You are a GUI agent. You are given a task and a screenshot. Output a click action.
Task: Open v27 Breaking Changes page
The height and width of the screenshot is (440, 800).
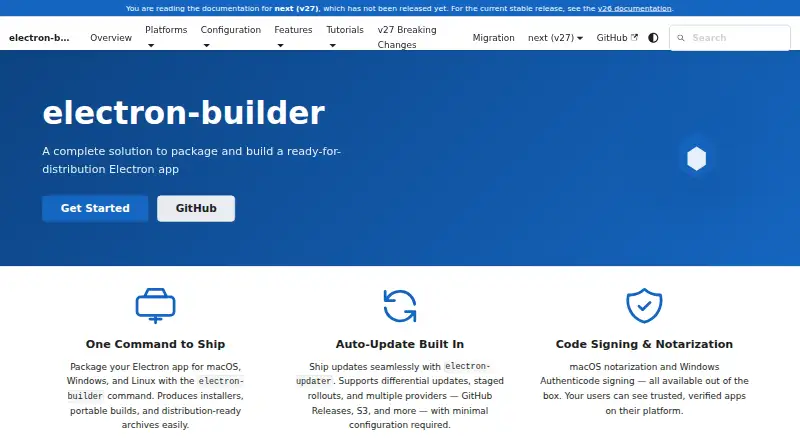point(407,37)
